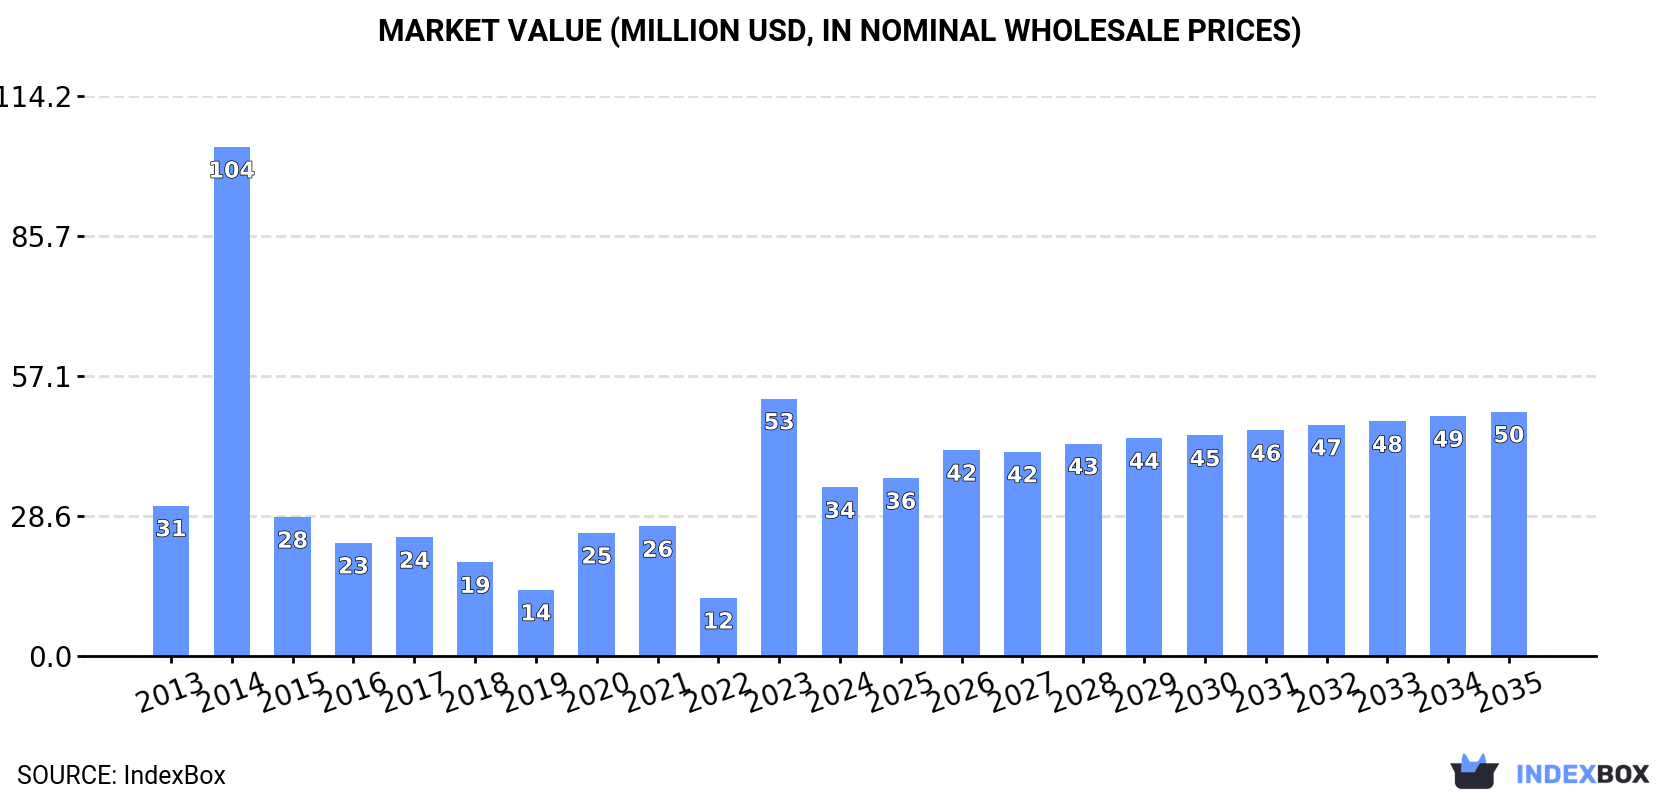1680x800 pixels.
Task: Select the 2014 bar labeled 104
Action: (232, 402)
